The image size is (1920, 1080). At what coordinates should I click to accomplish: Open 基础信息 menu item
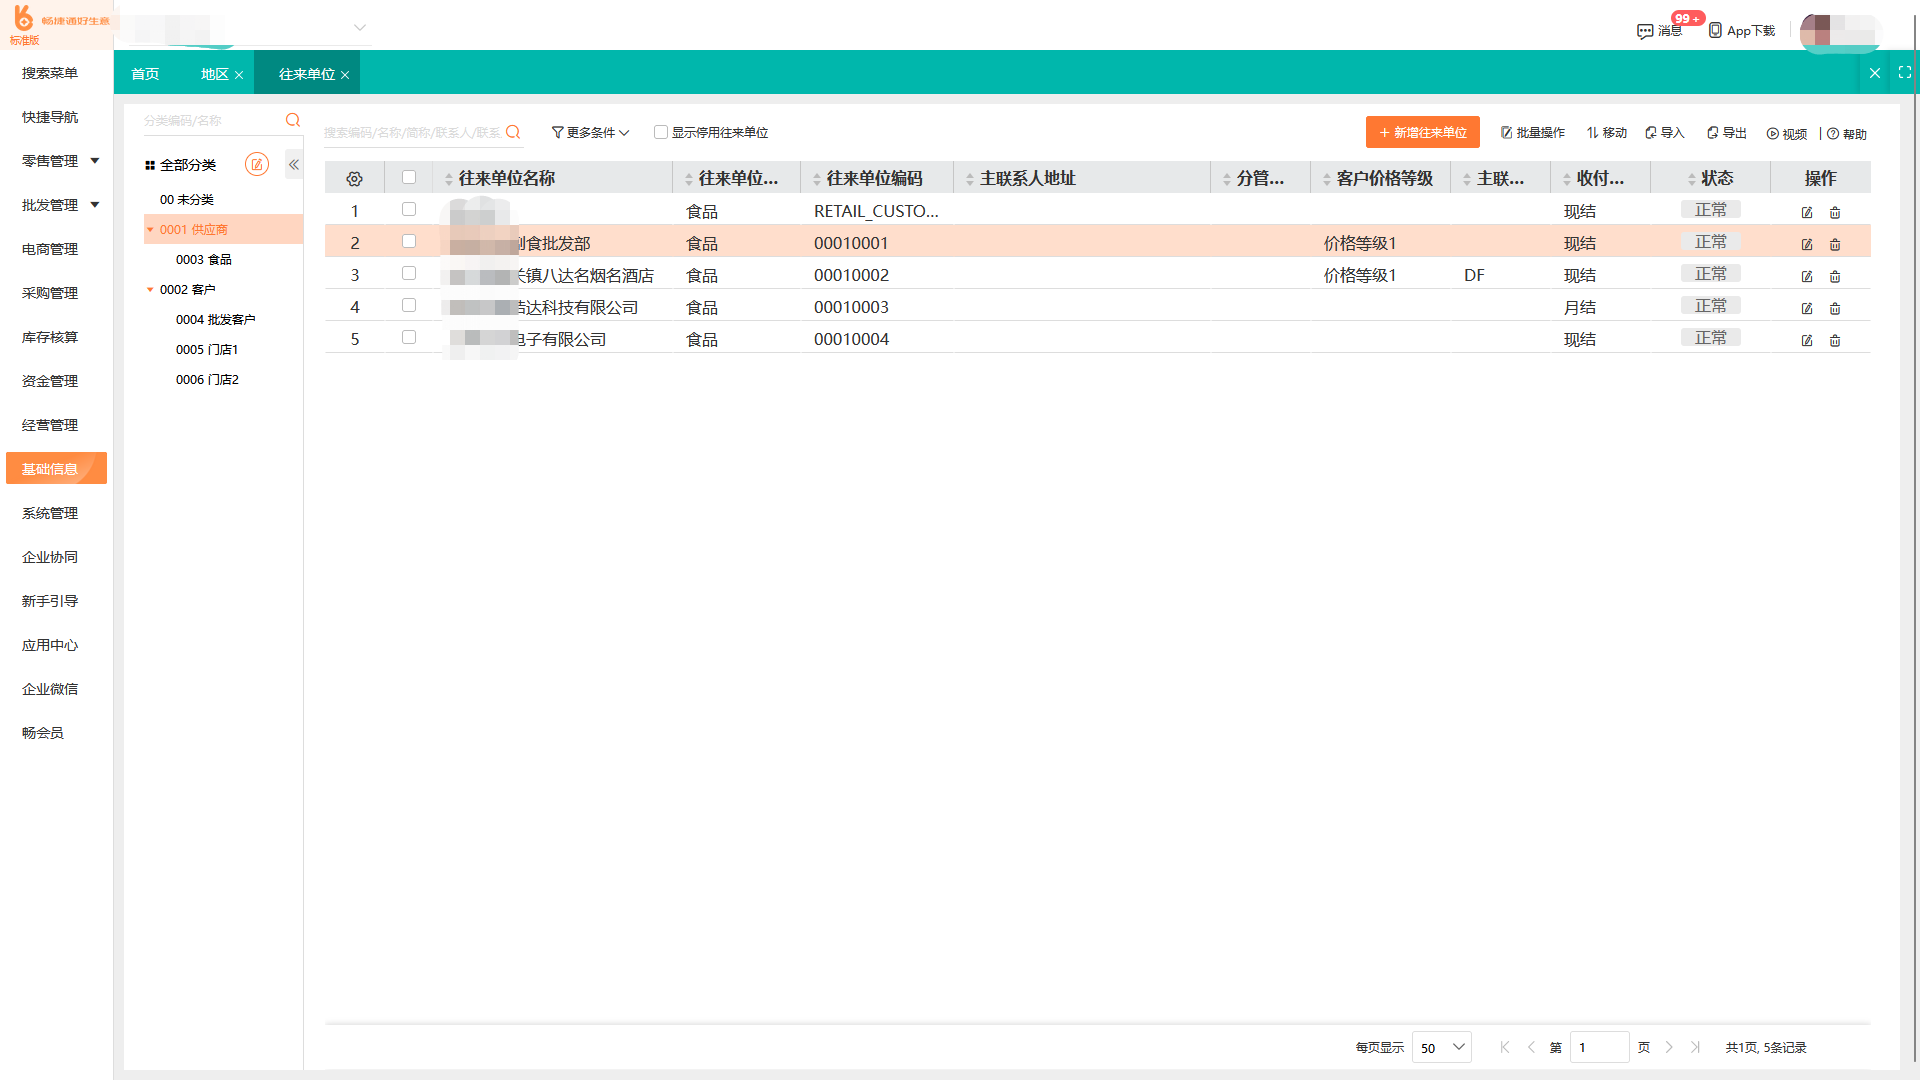tap(53, 468)
